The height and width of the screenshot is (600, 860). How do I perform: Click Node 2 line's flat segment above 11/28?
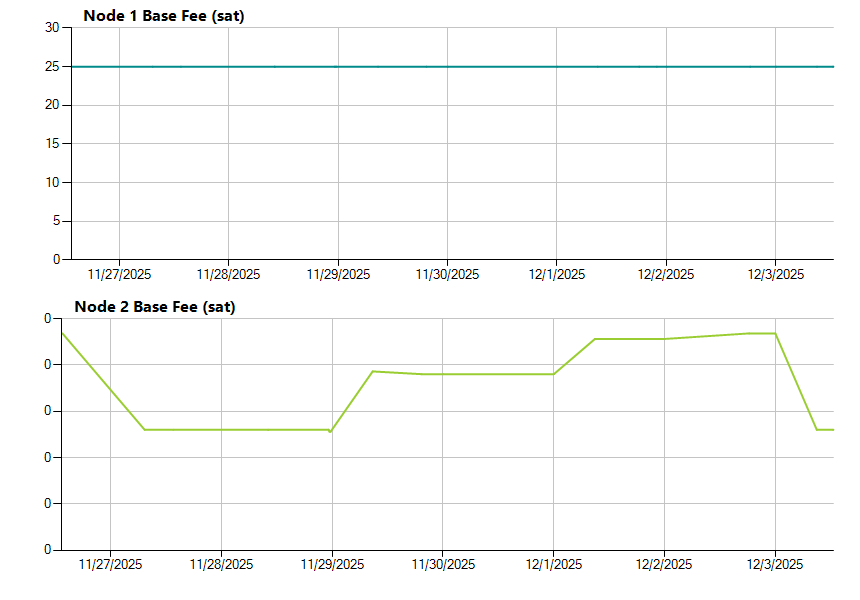tap(221, 430)
